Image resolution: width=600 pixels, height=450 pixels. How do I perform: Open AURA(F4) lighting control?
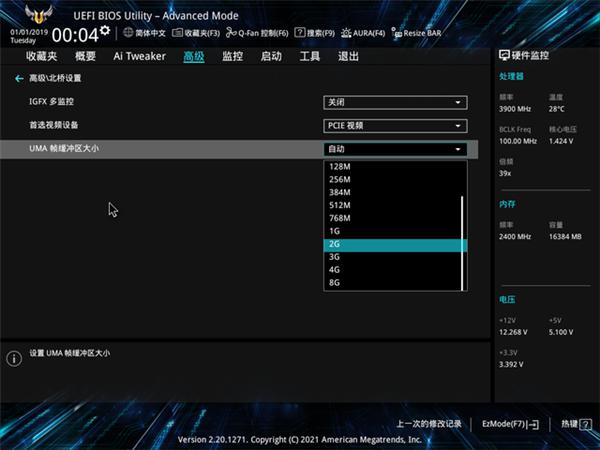click(x=348, y=33)
